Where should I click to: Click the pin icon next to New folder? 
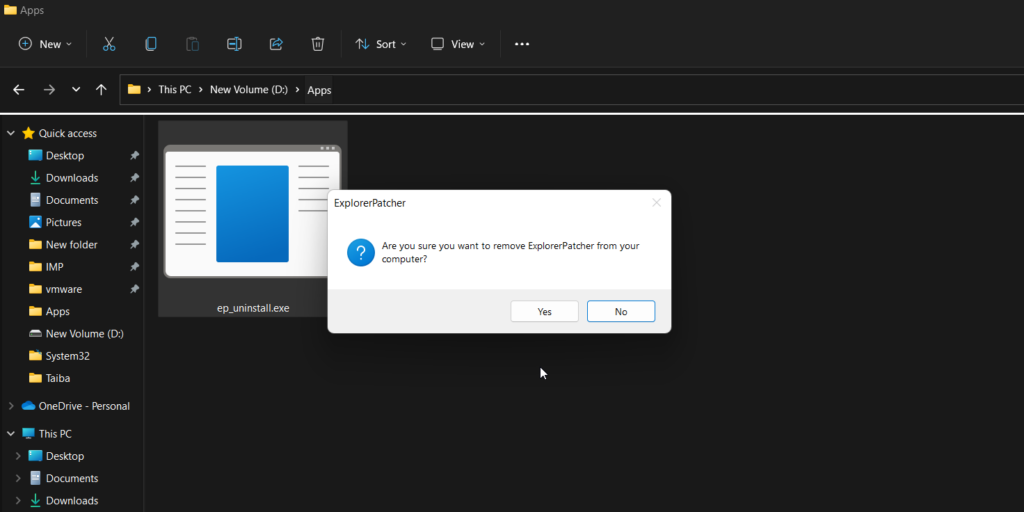point(134,244)
